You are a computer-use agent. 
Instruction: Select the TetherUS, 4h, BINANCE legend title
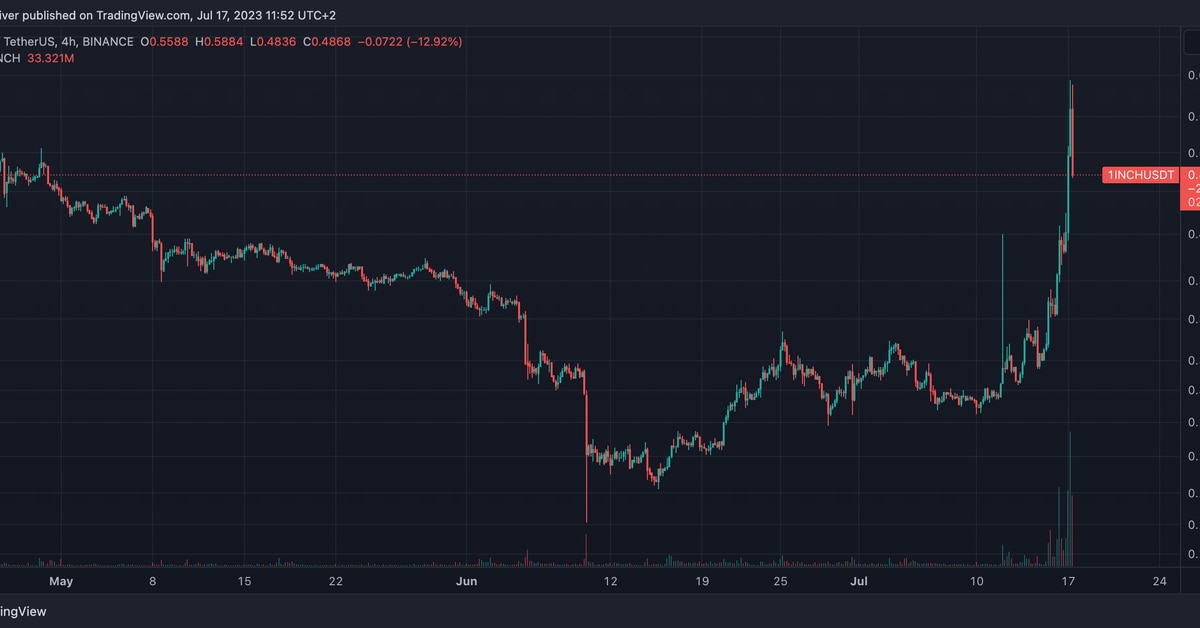point(70,42)
